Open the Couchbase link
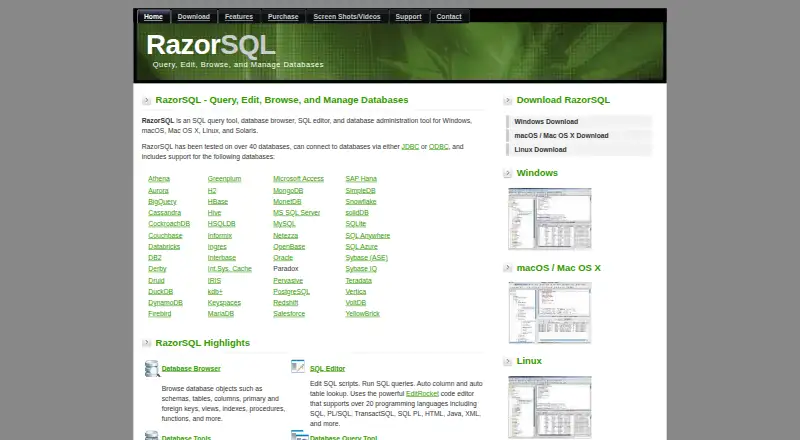 click(165, 236)
